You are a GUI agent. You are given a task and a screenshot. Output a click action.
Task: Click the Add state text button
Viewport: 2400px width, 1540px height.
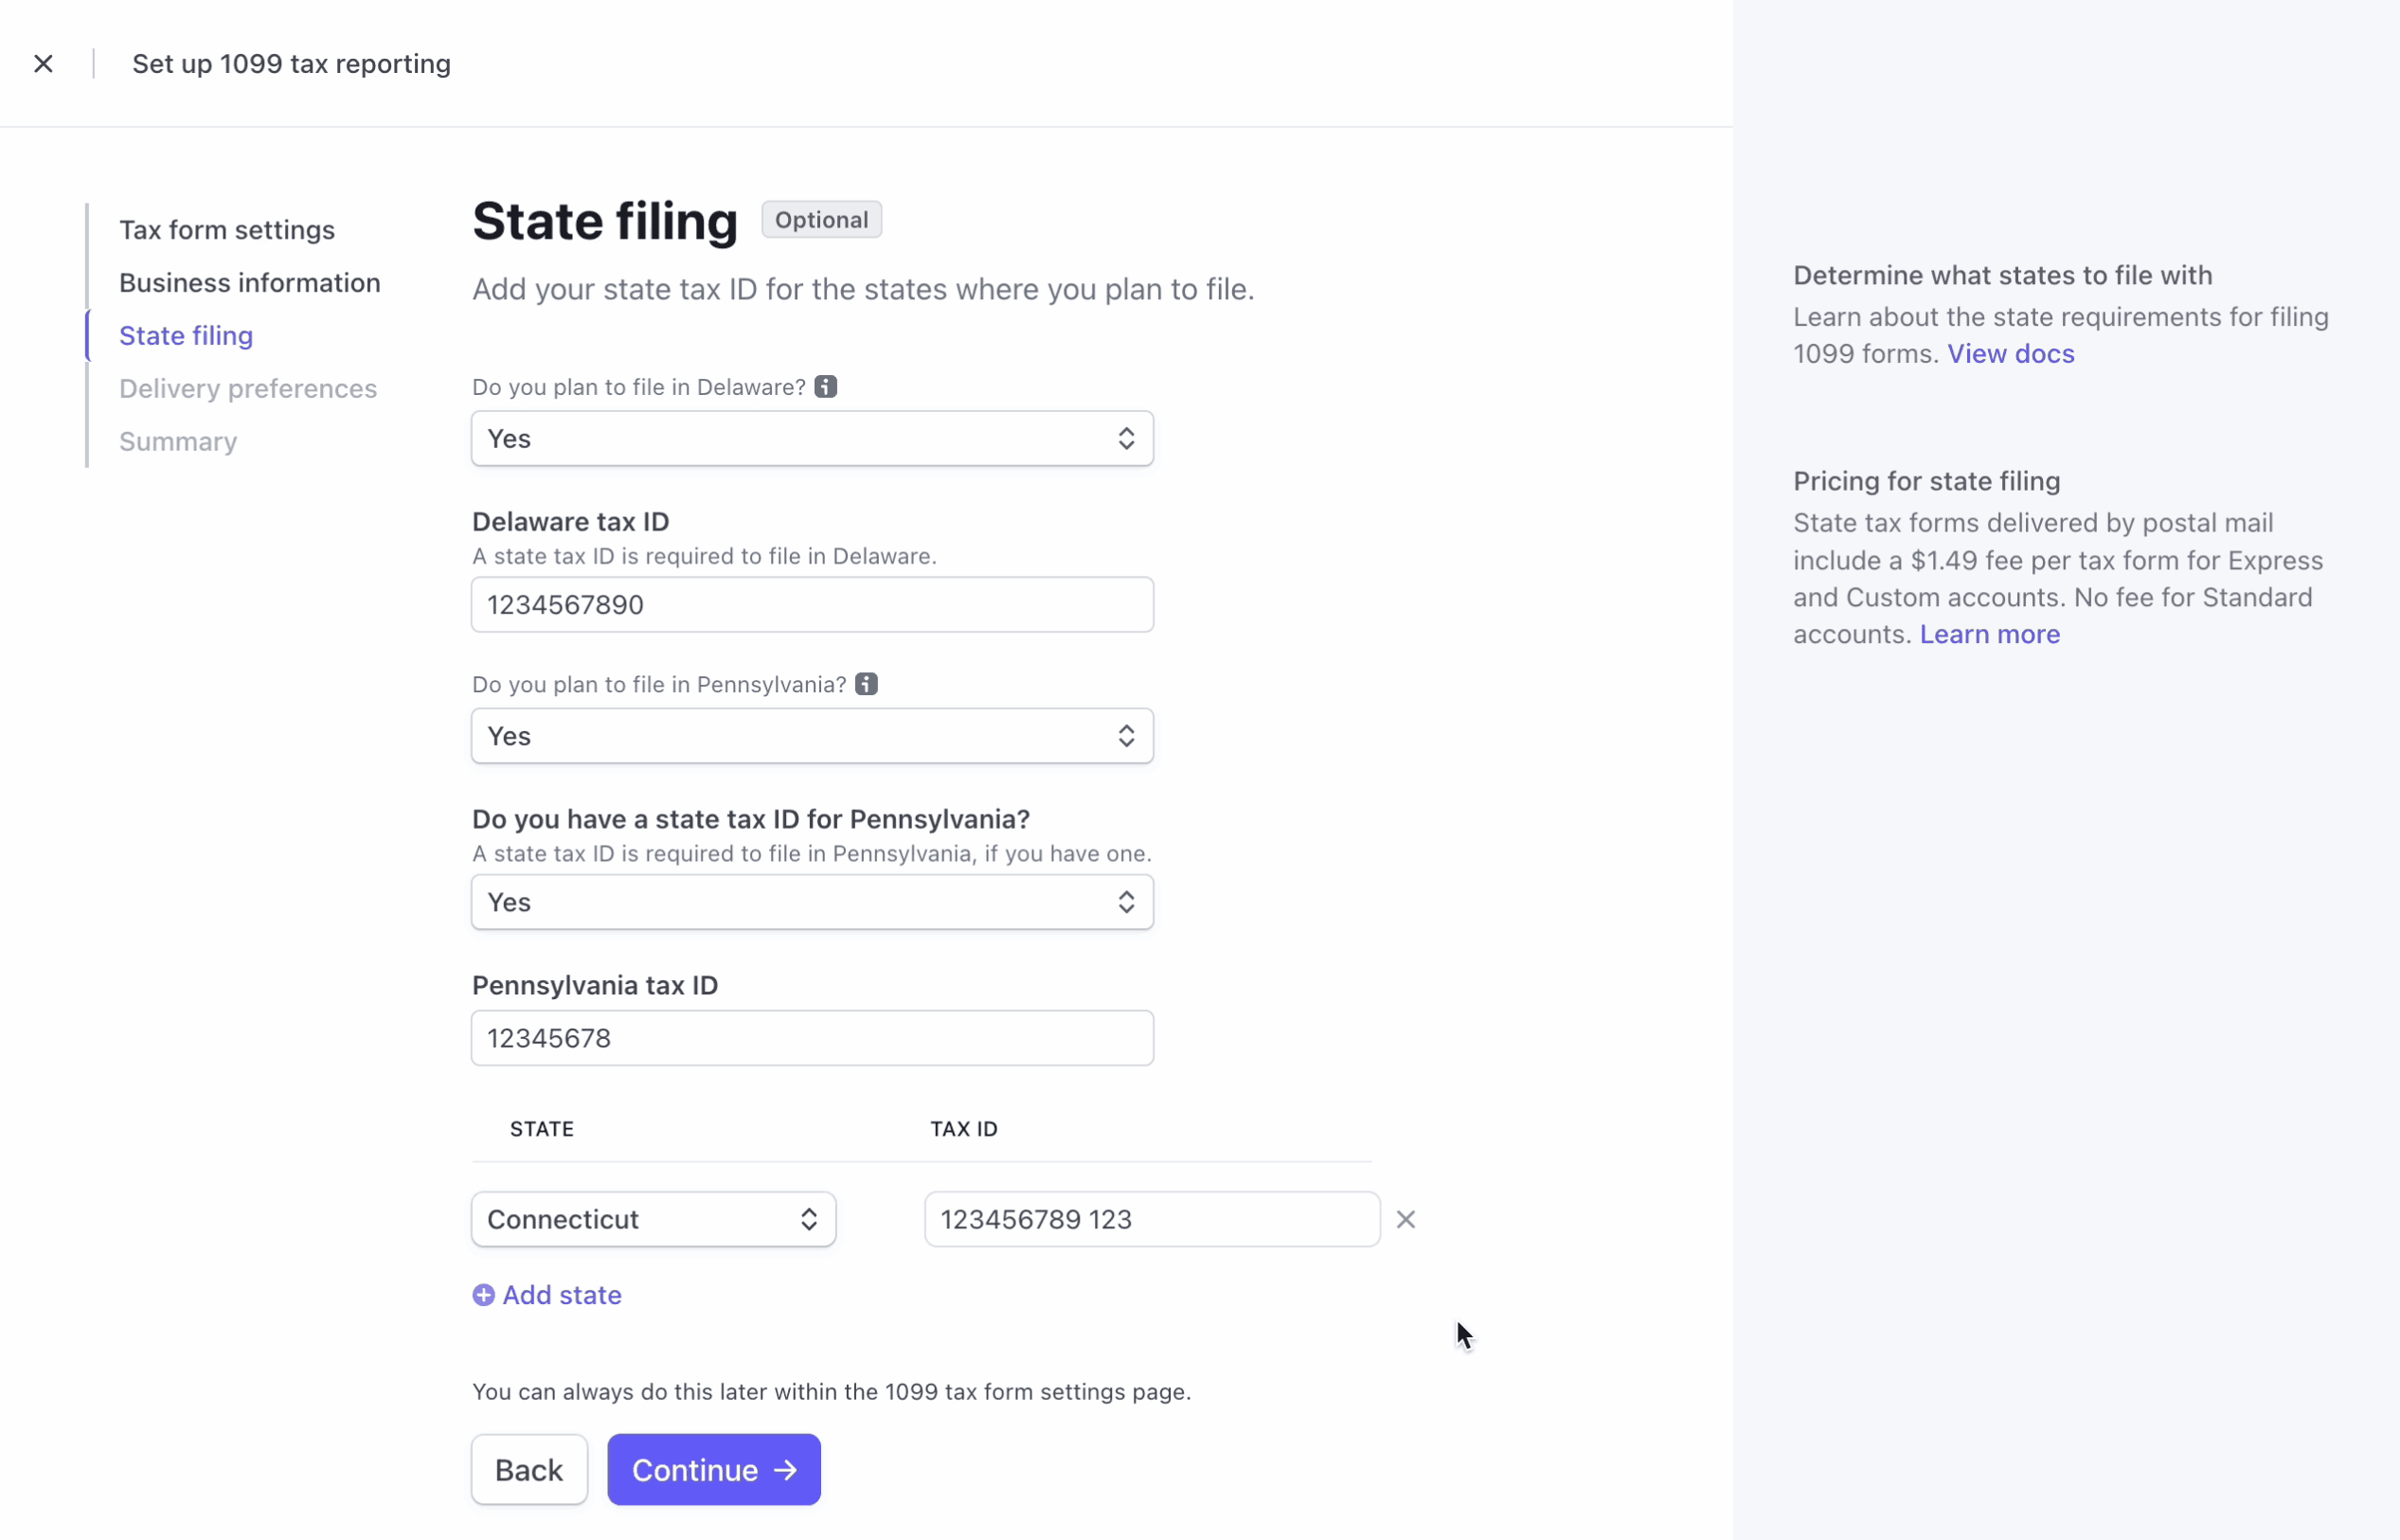(546, 1295)
